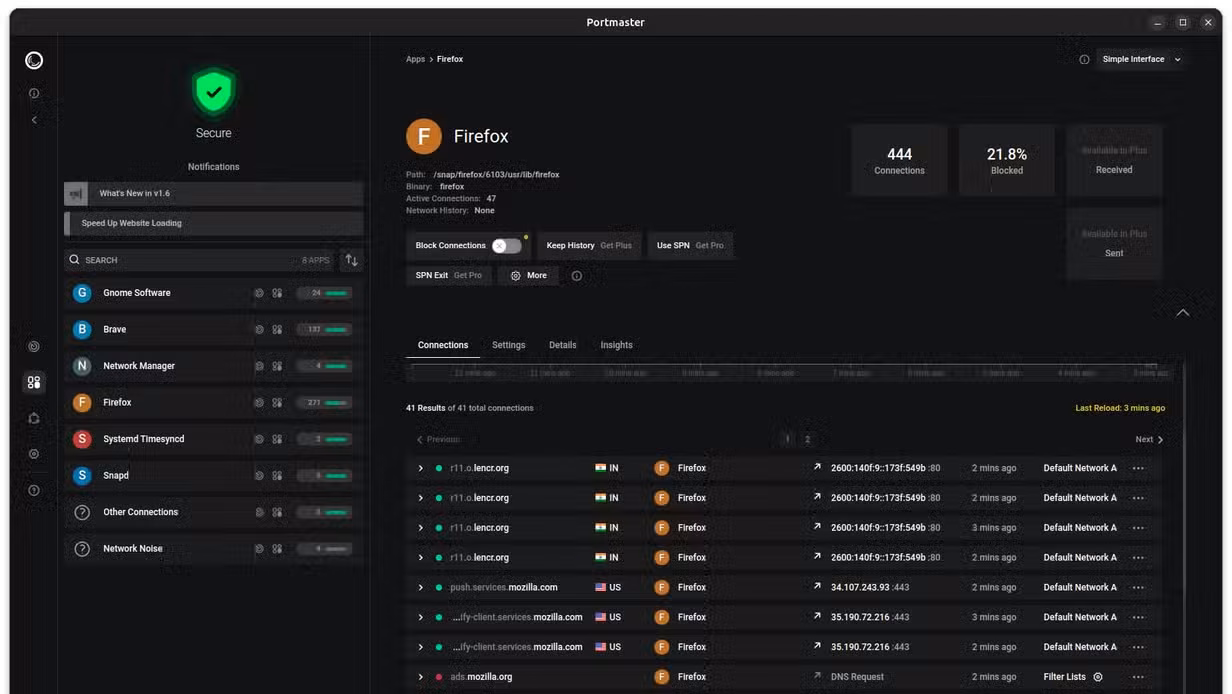This screenshot has width=1232, height=694.
Task: Click the Last Reload: 3 mins ago text
Action: pos(1120,408)
